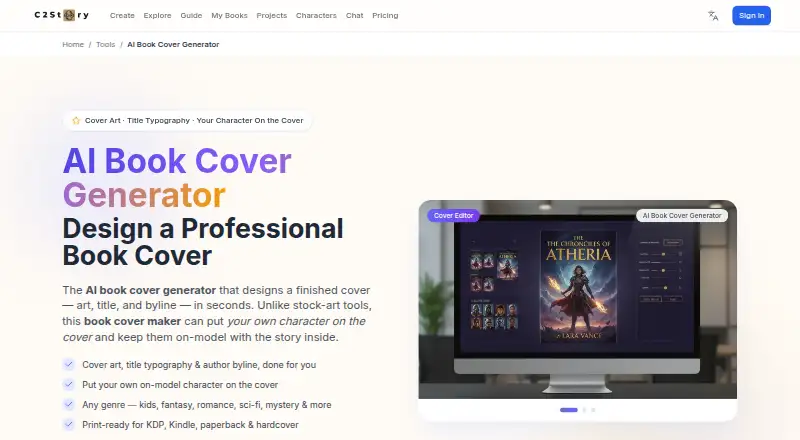Image resolution: width=800 pixels, height=440 pixels.
Task: Click the AI Book Cover Generator breadcrumb
Action: (x=173, y=44)
